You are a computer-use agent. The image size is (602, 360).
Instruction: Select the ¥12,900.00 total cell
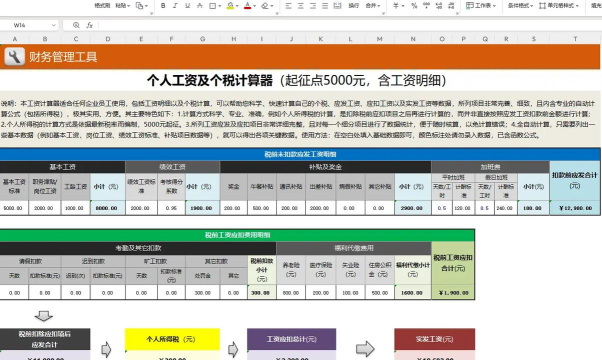click(575, 208)
